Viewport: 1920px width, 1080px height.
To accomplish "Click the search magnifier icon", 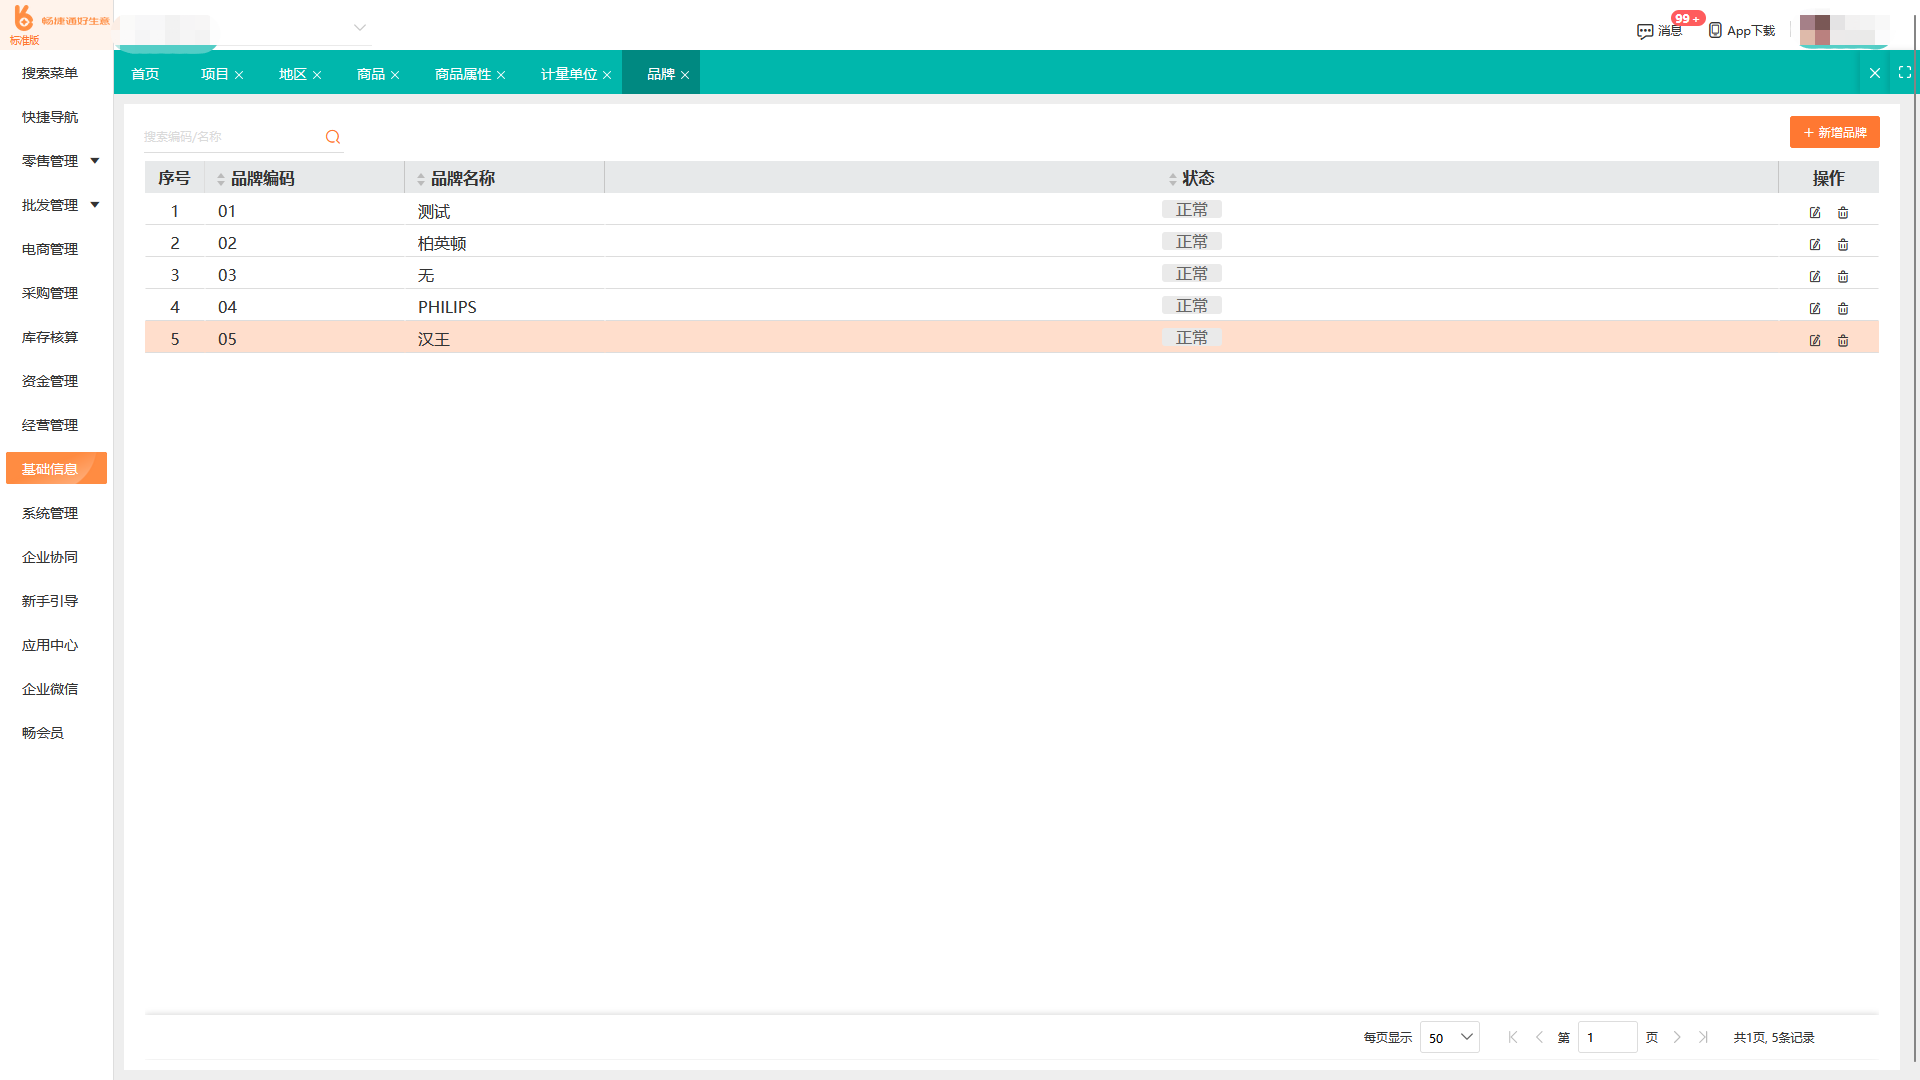I will [x=334, y=137].
